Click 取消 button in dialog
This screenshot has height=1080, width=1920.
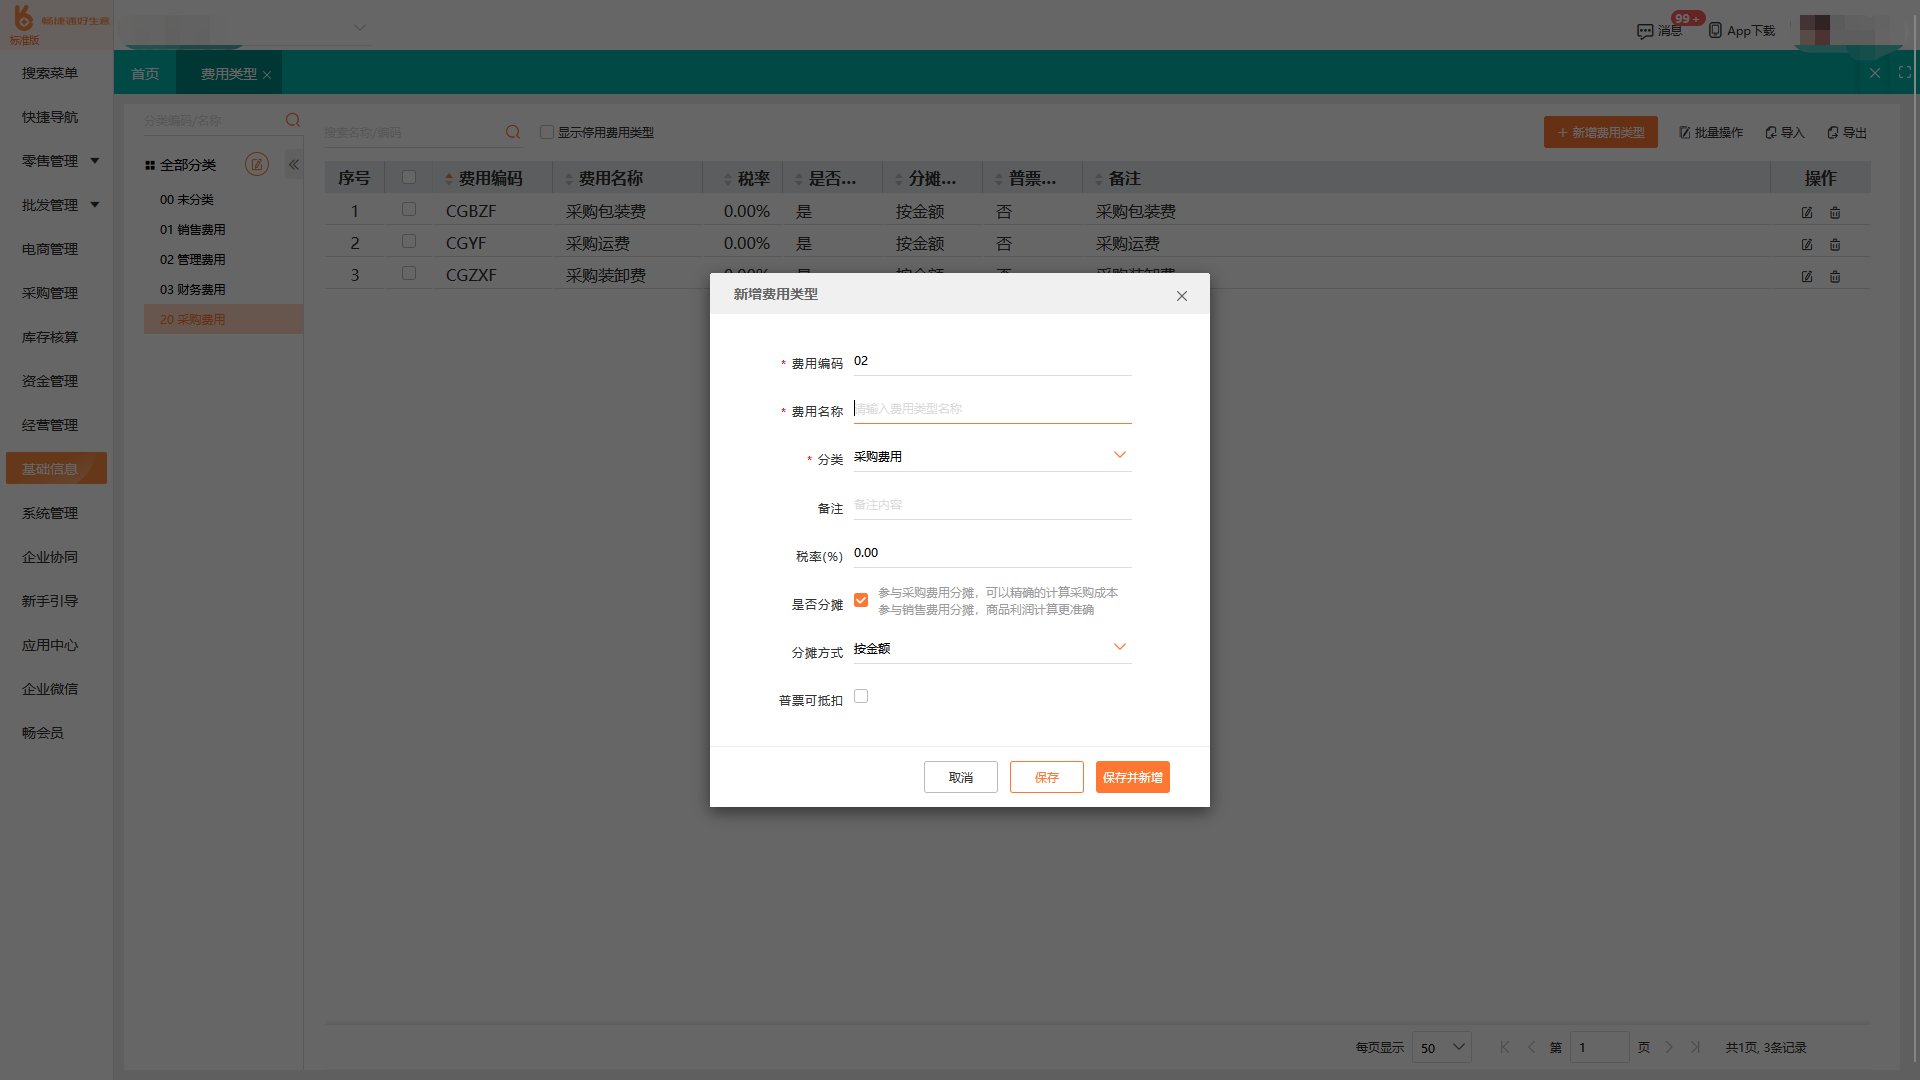coord(959,777)
